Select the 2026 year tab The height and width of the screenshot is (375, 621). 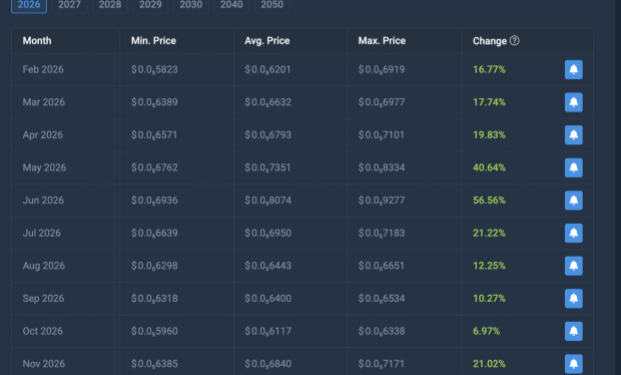[x=29, y=5]
